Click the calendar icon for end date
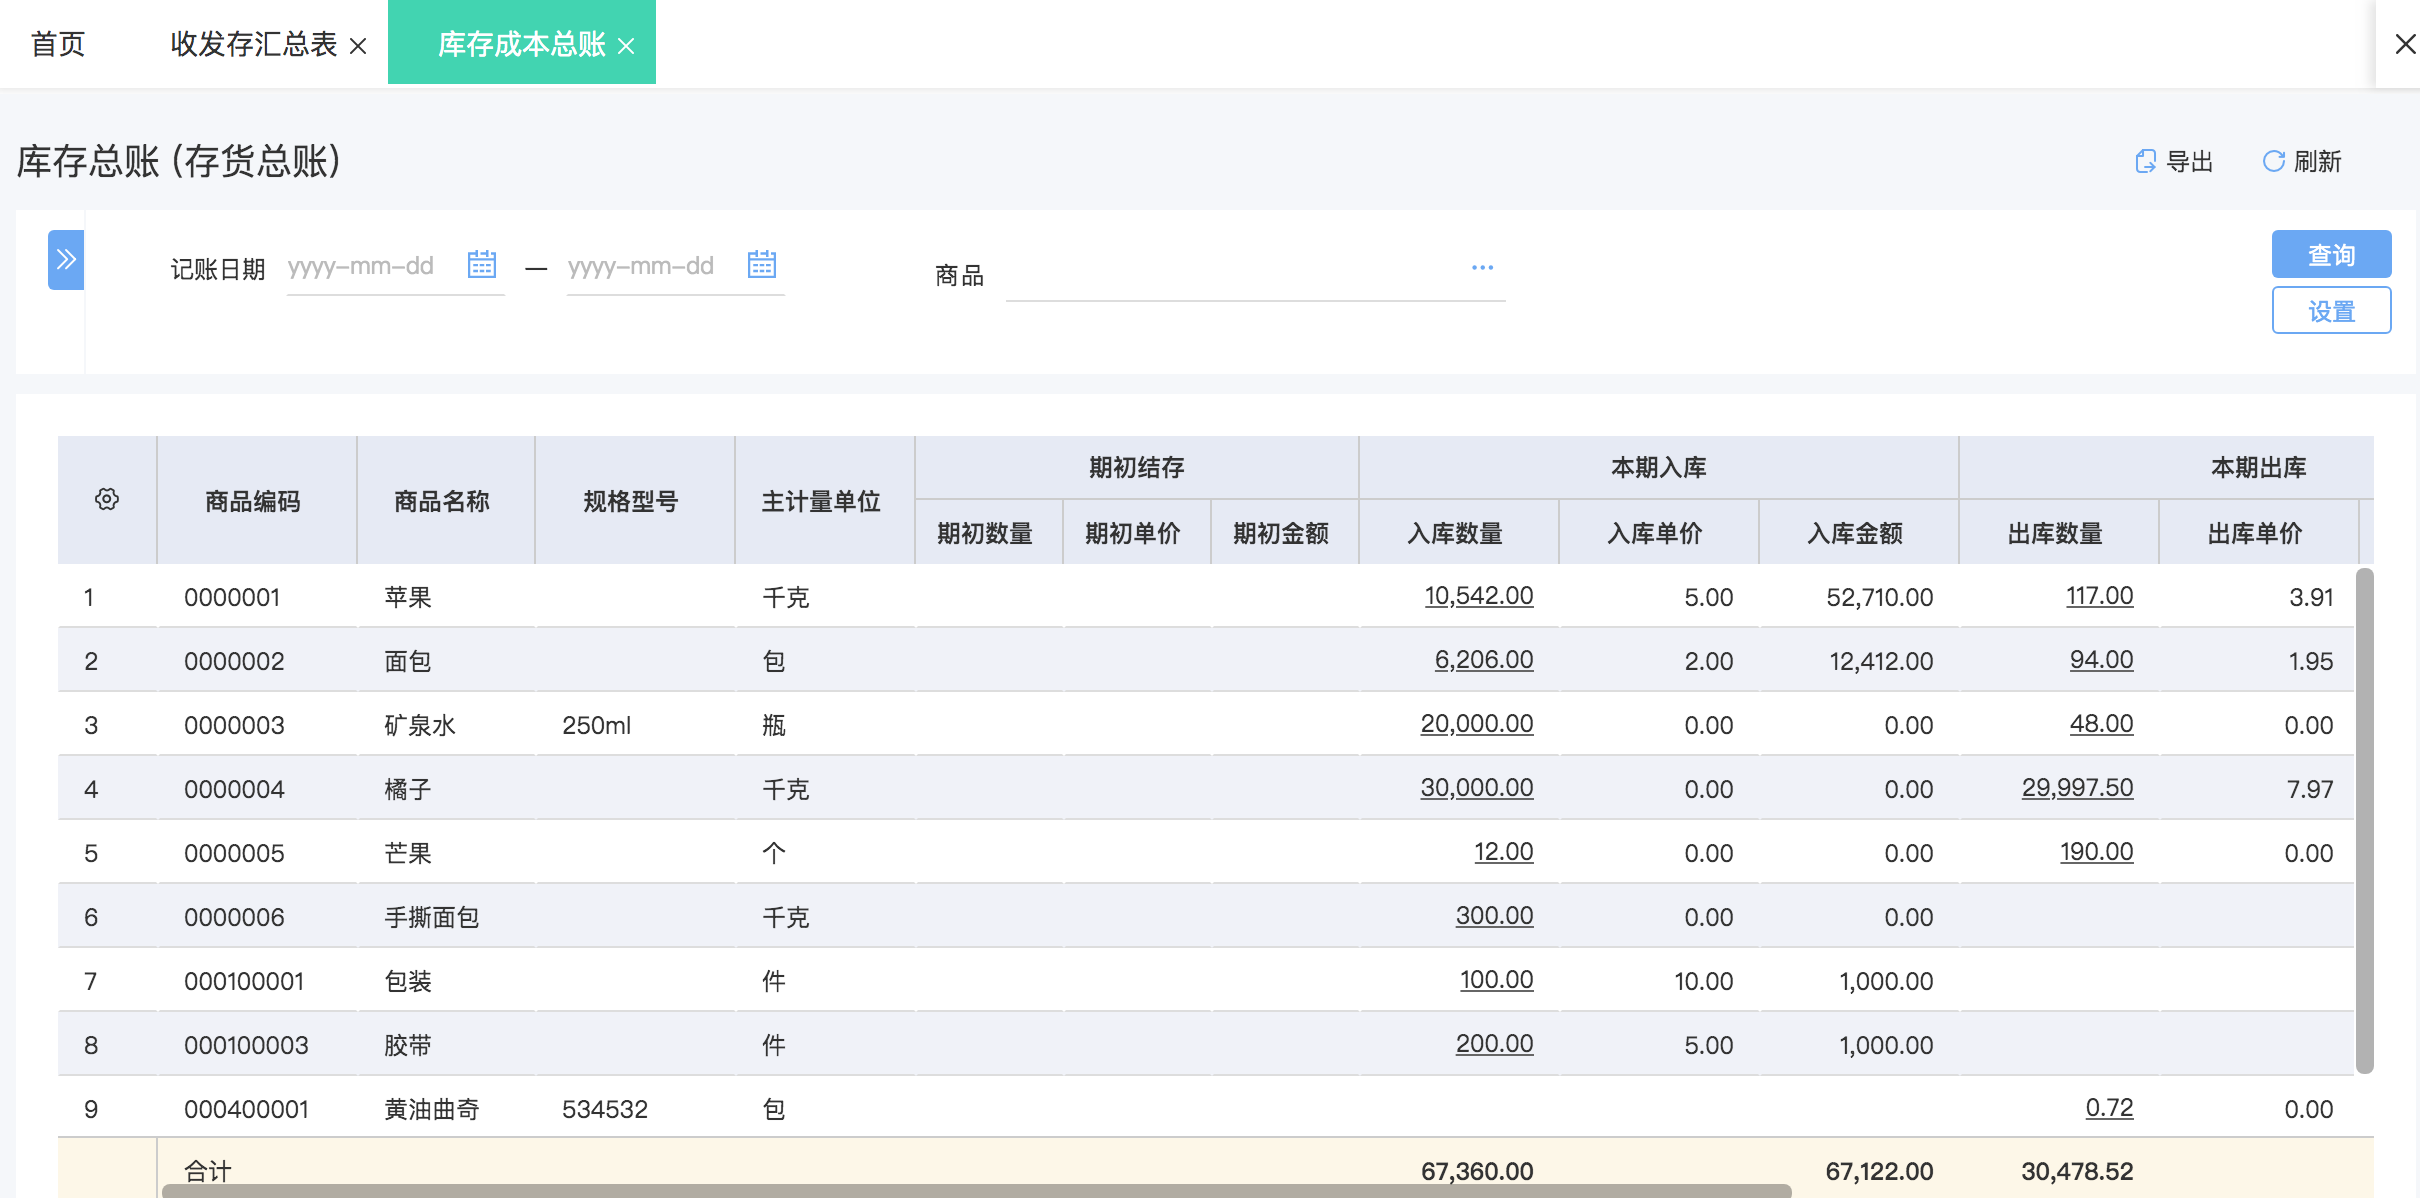The height and width of the screenshot is (1198, 2420). (x=759, y=266)
